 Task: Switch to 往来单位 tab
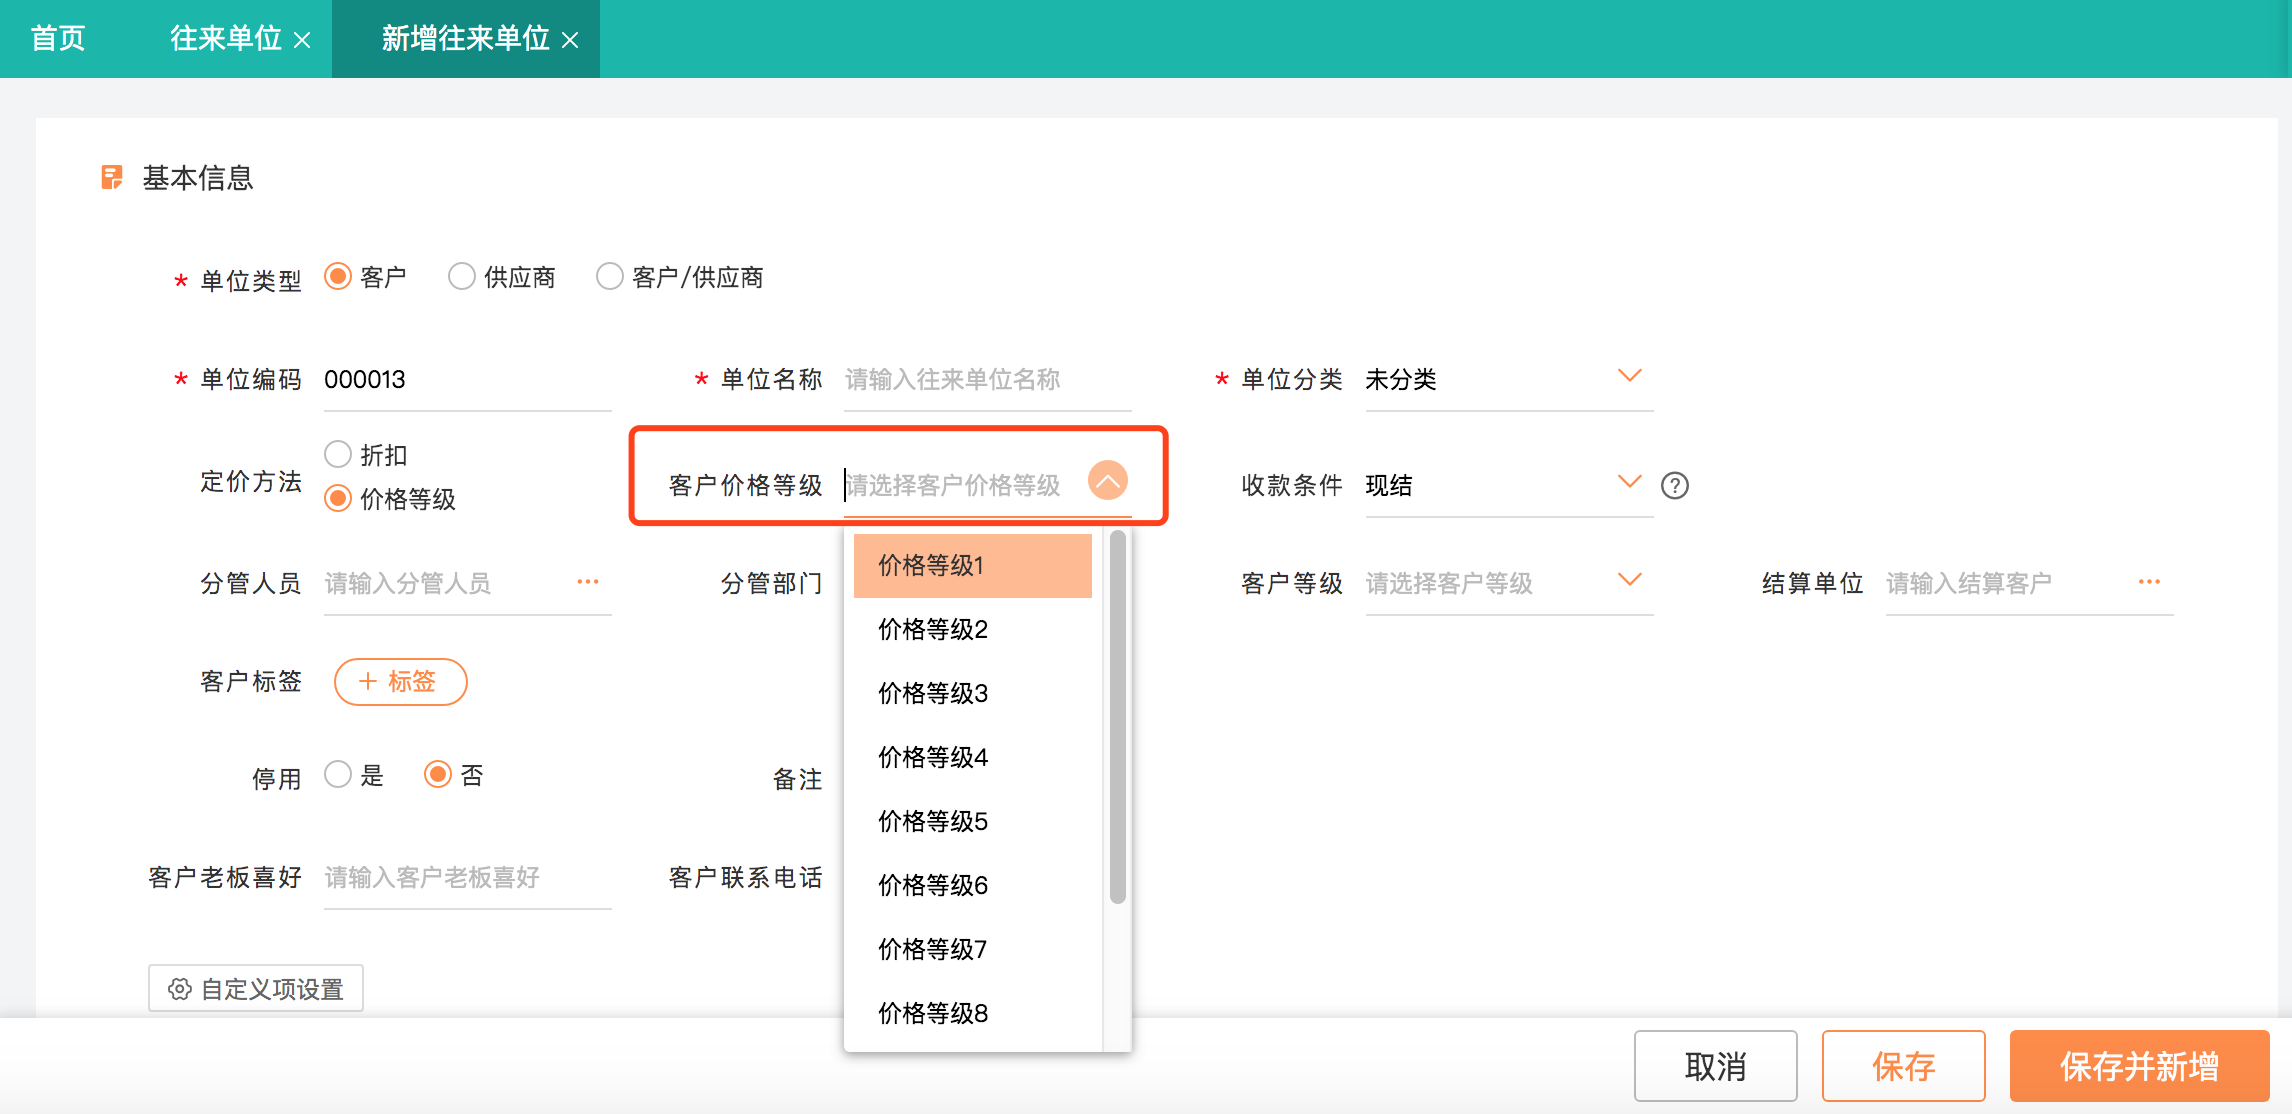click(229, 39)
